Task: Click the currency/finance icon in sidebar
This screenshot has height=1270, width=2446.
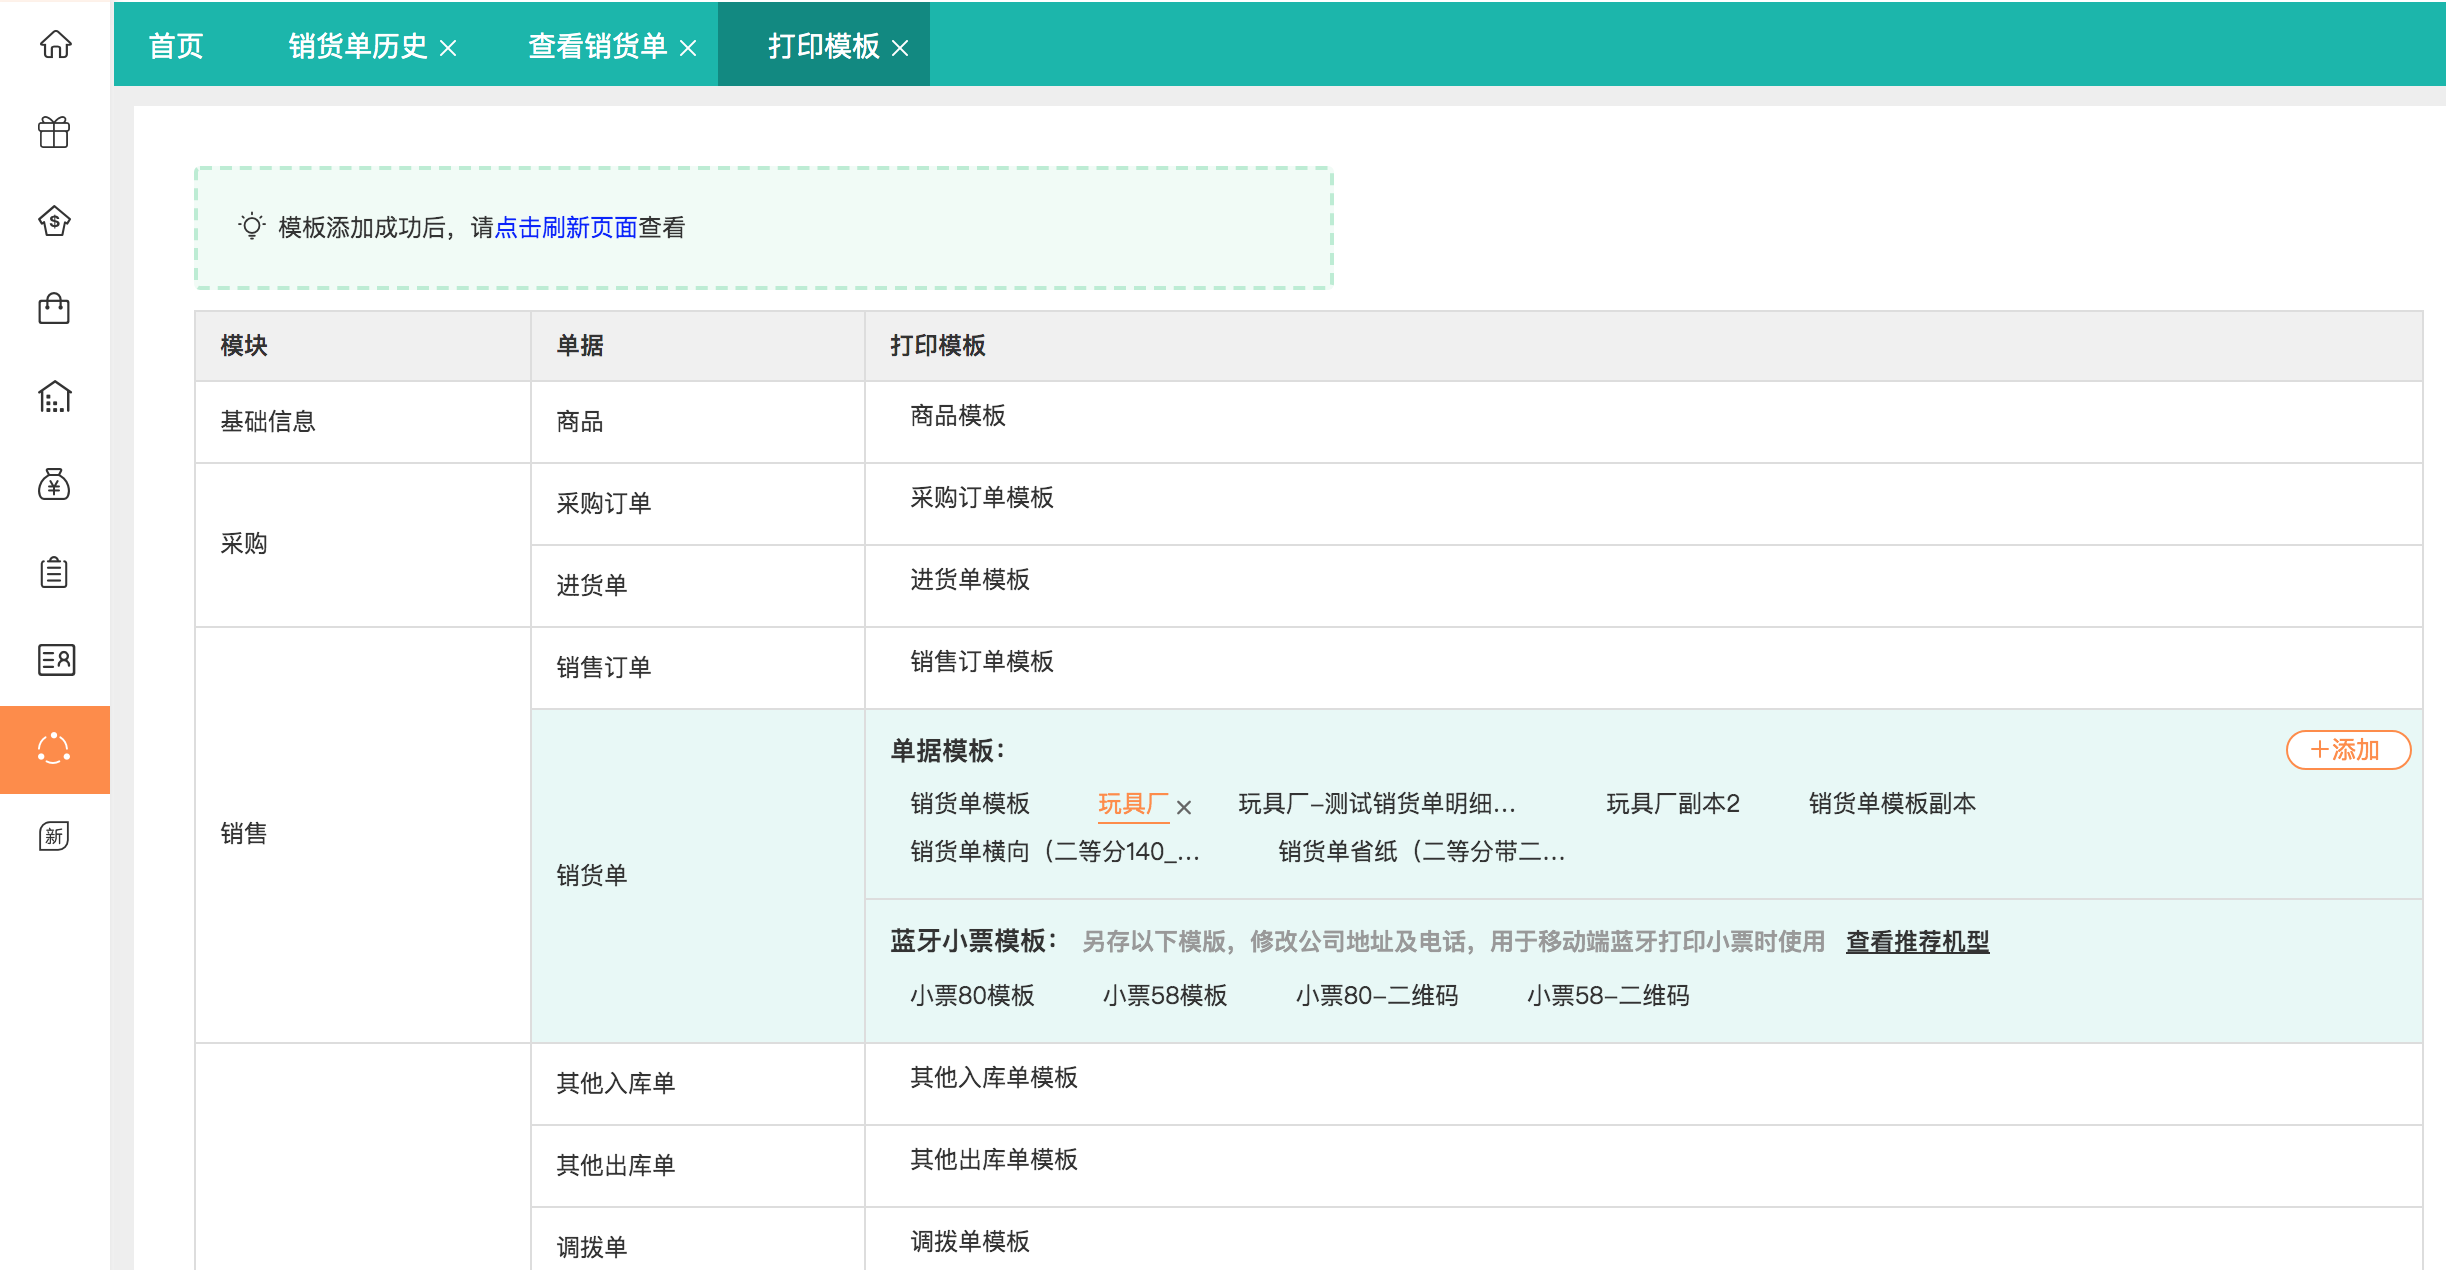Action: (55, 484)
